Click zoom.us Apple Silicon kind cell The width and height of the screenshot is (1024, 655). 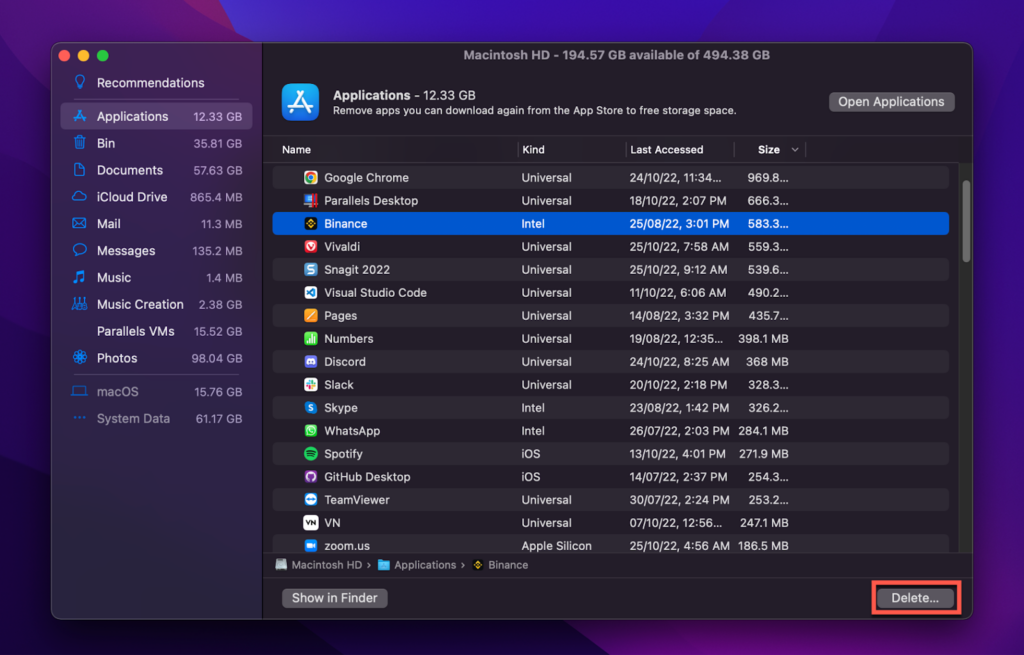(556, 546)
